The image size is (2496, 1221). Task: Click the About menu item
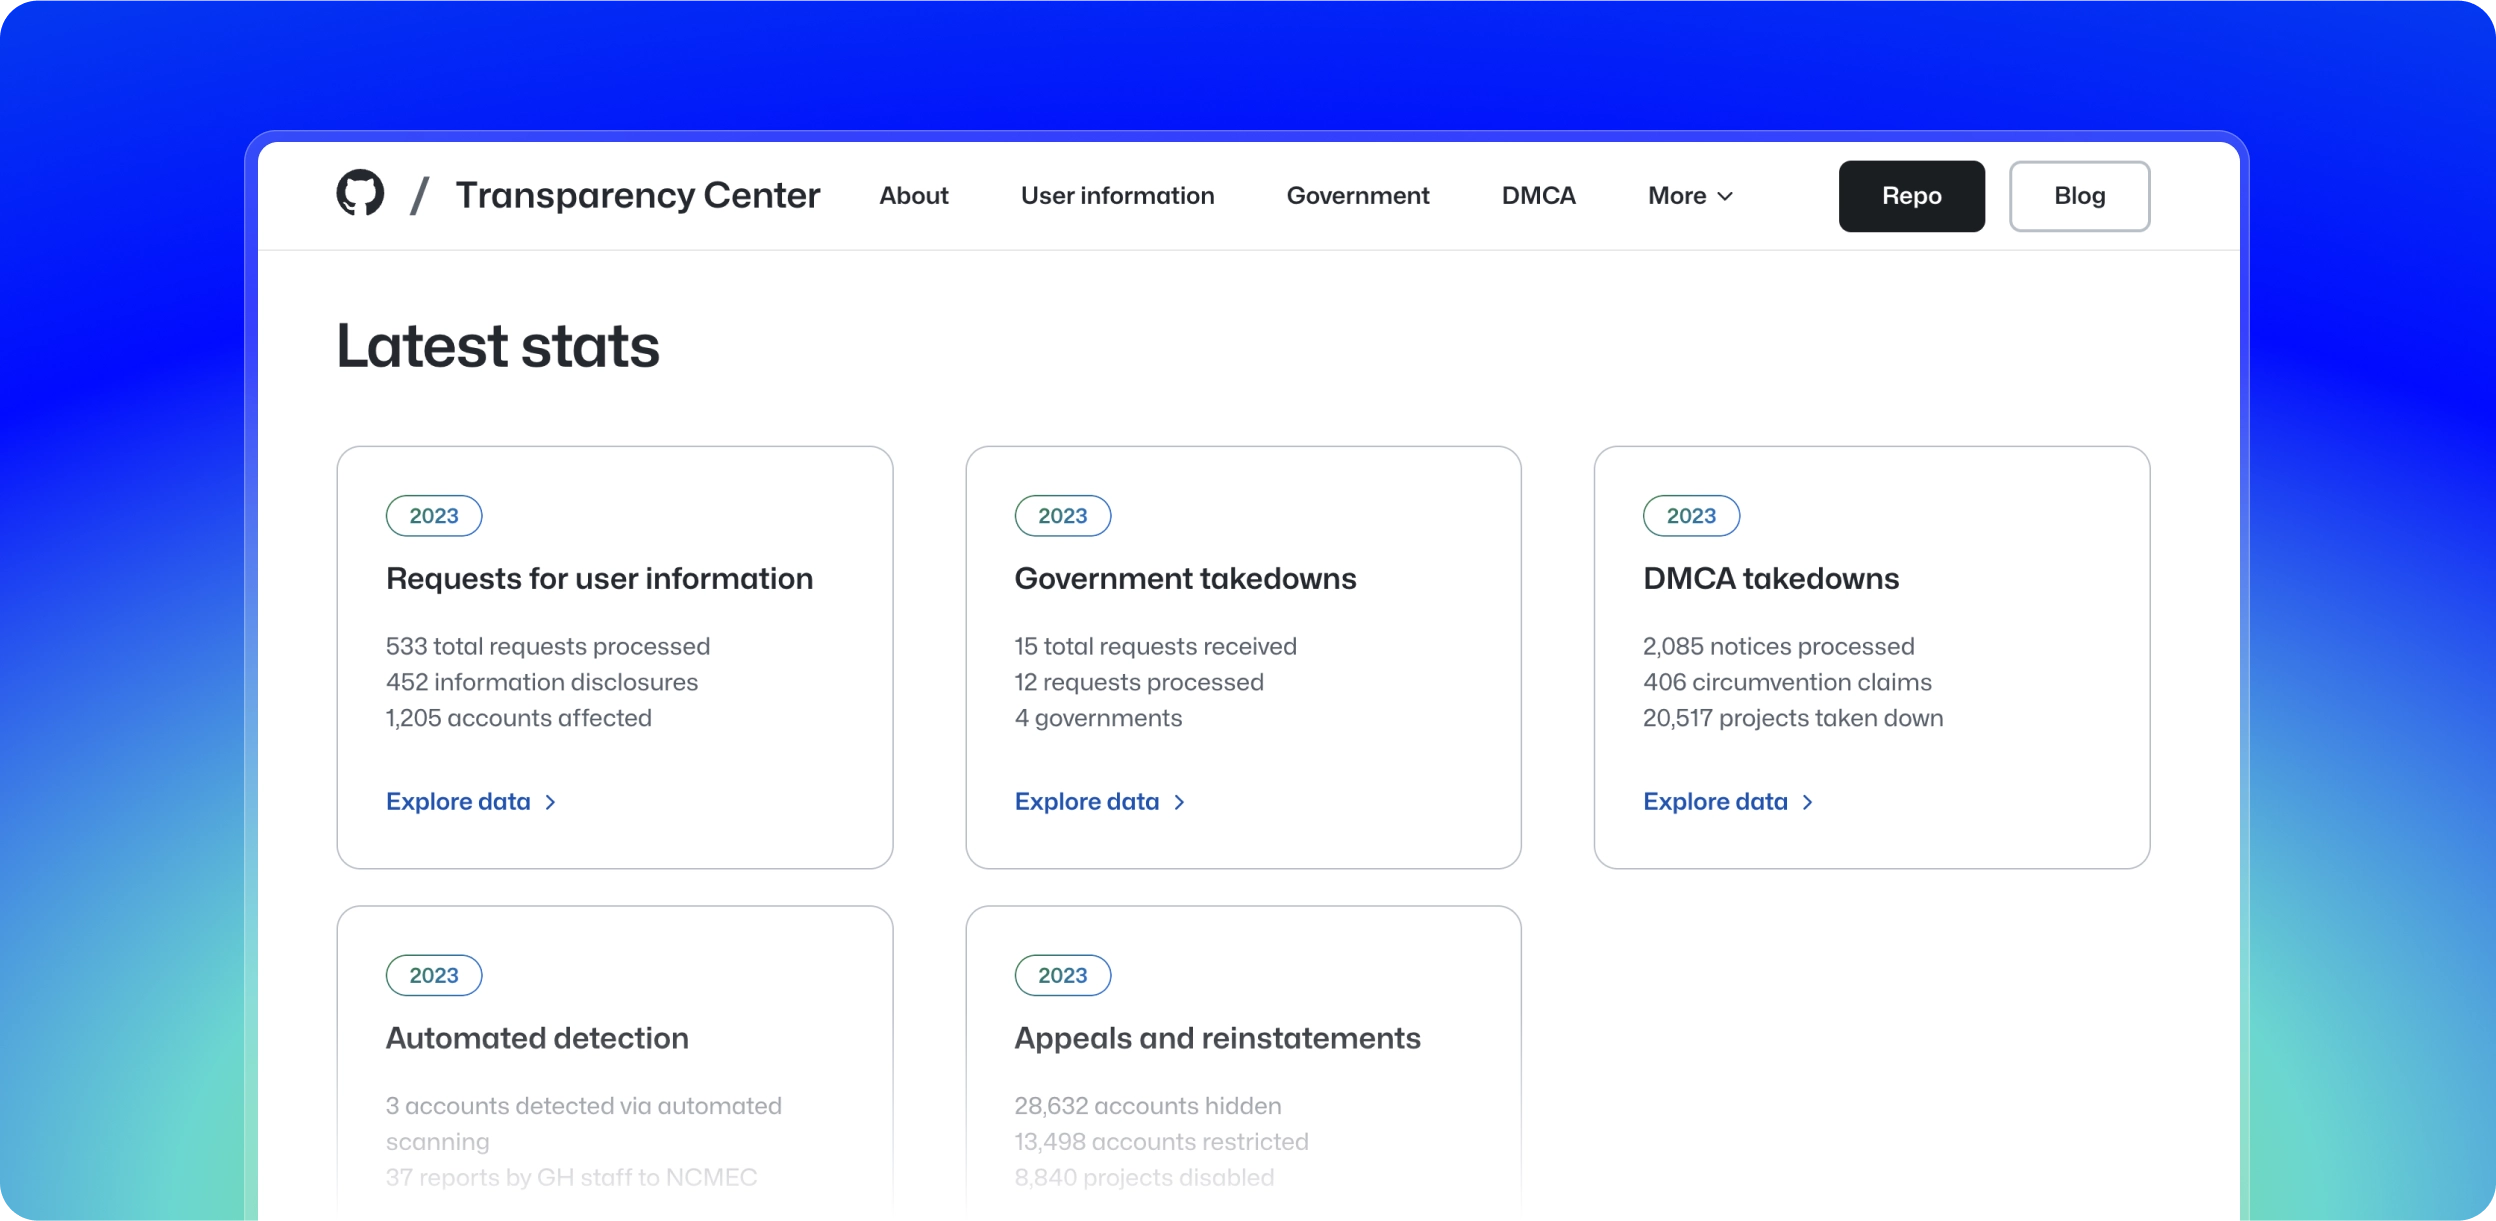point(914,195)
